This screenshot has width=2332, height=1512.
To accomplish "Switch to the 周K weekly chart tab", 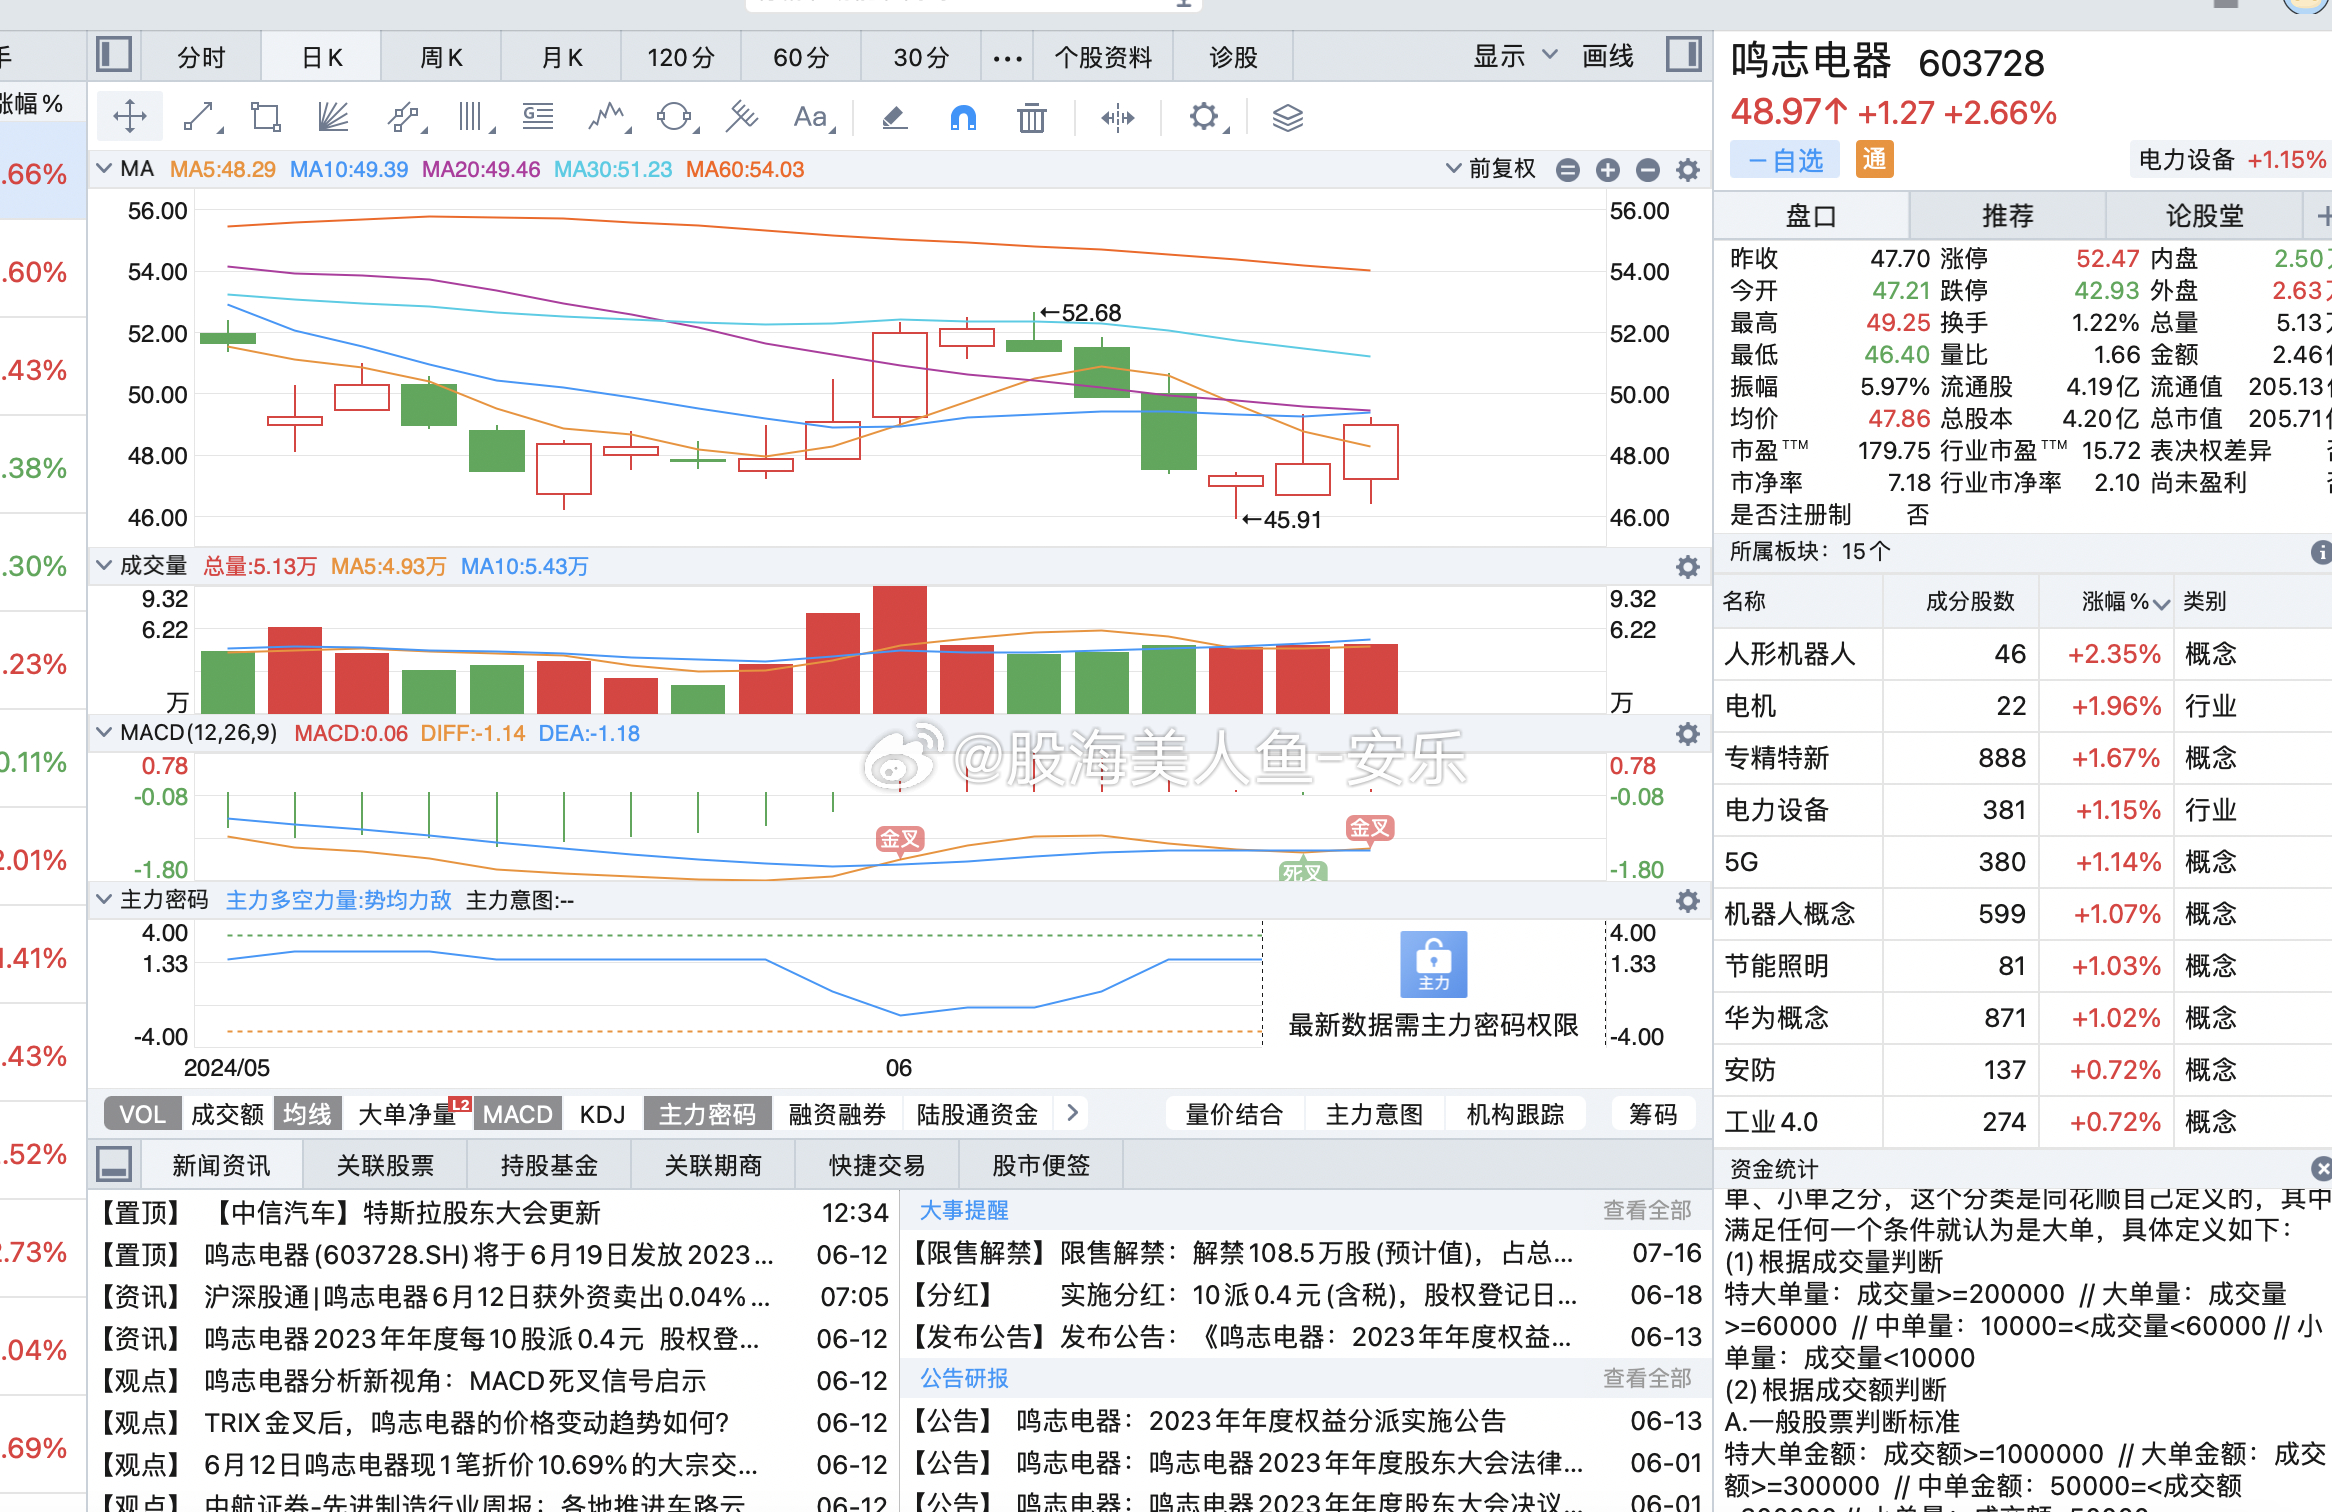I will pyautogui.click(x=440, y=57).
